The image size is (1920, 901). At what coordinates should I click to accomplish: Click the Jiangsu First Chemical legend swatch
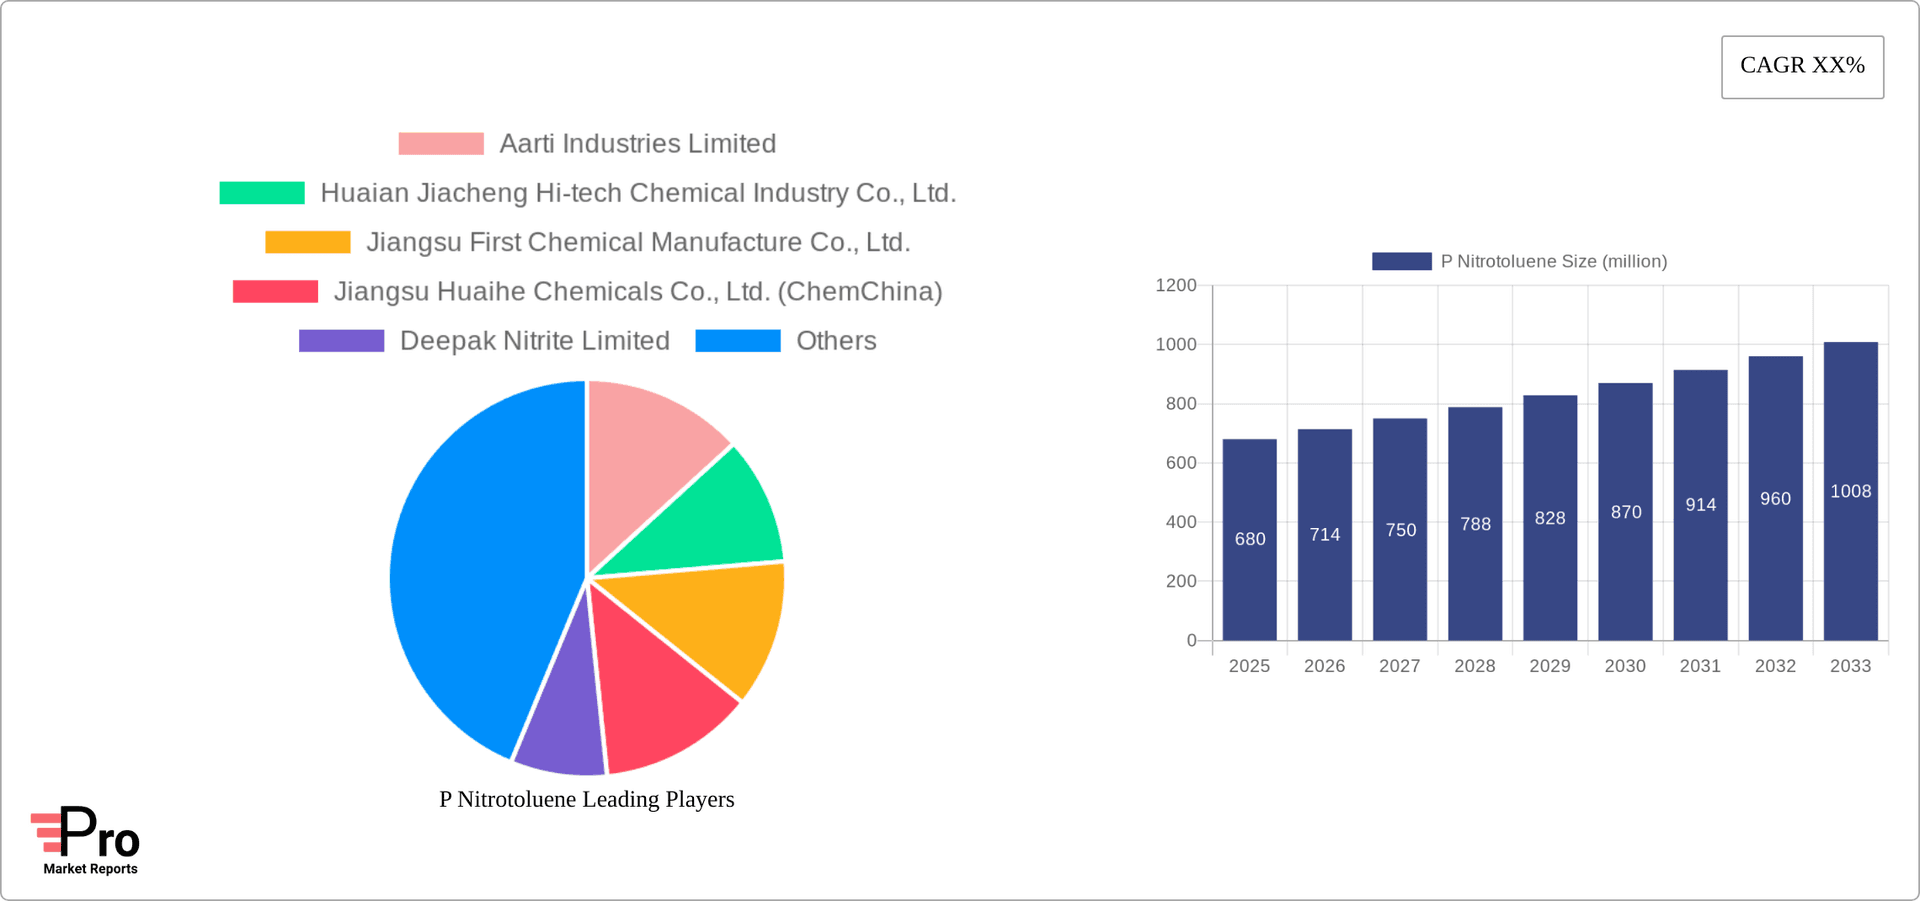pyautogui.click(x=306, y=241)
